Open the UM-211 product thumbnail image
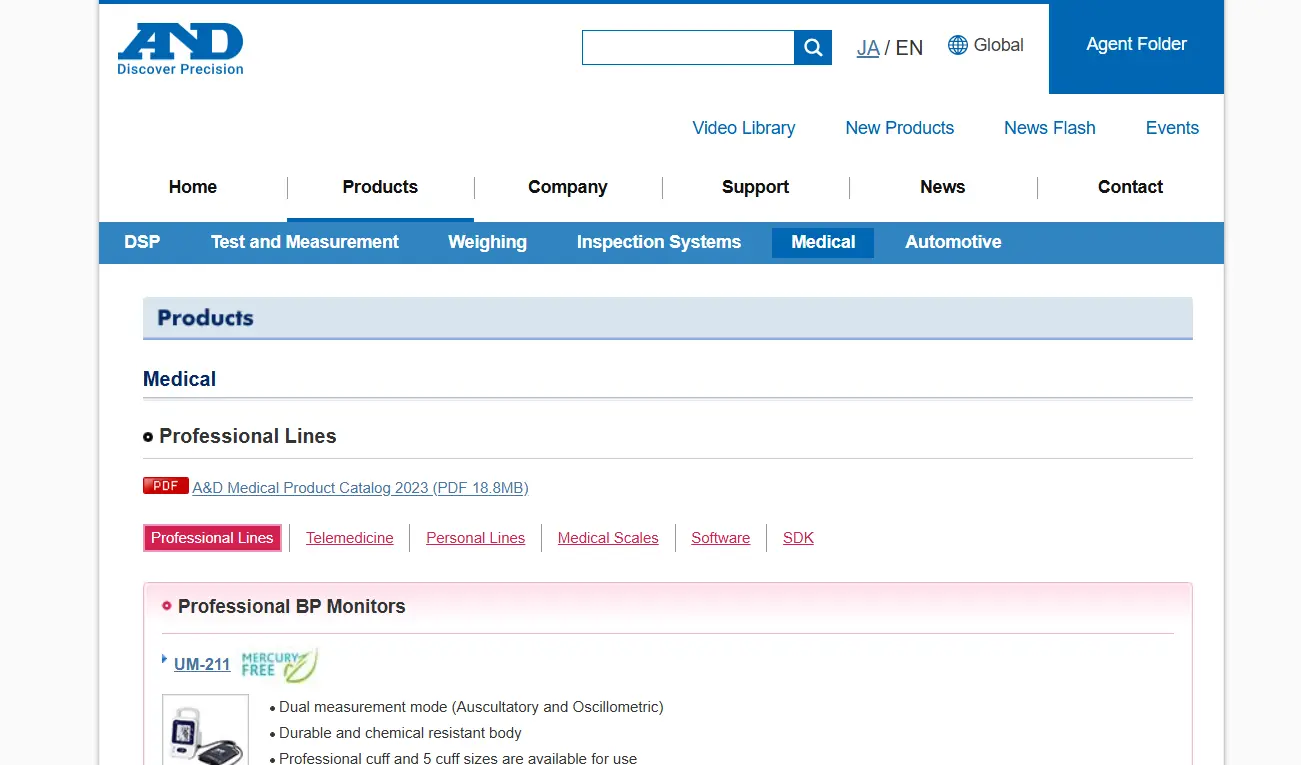The height and width of the screenshot is (765, 1301). coord(205,731)
